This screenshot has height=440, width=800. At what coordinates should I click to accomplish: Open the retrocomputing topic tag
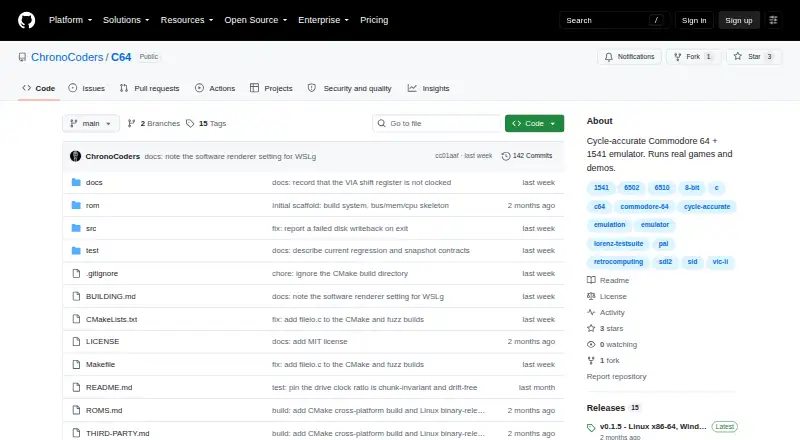click(618, 262)
